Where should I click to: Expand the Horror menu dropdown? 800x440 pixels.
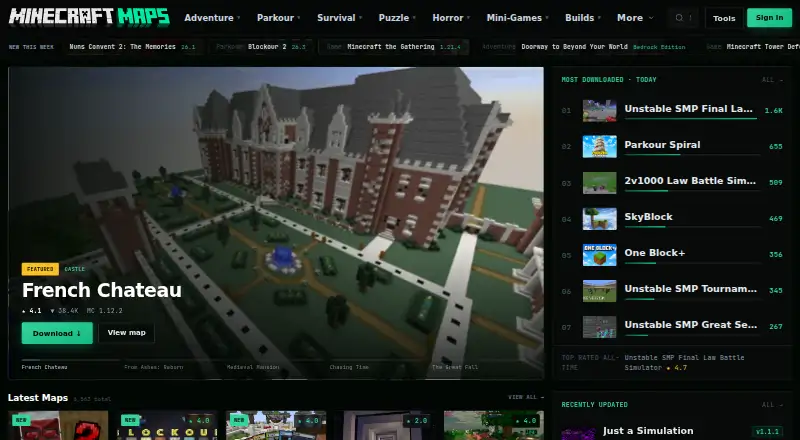point(451,17)
